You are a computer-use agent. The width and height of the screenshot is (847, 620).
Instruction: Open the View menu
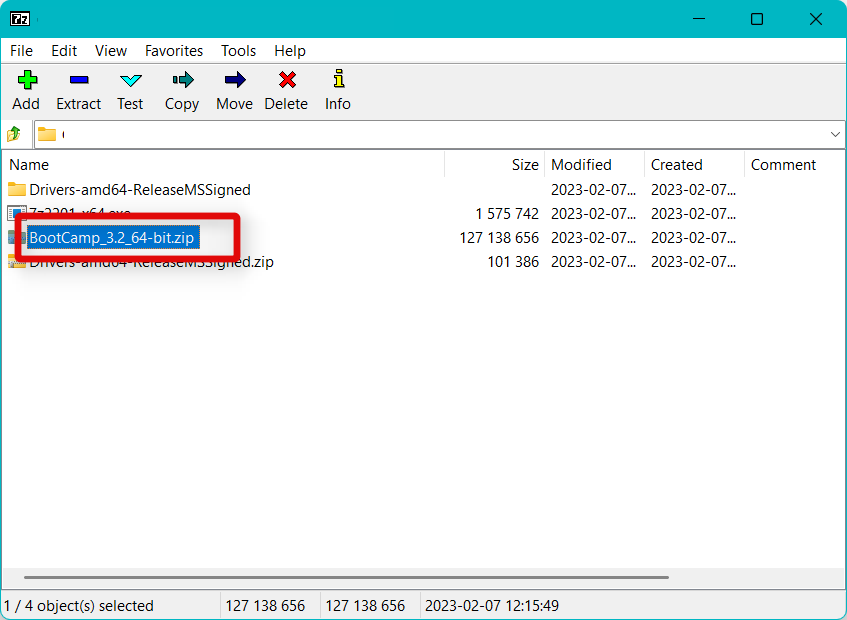[x=111, y=51]
